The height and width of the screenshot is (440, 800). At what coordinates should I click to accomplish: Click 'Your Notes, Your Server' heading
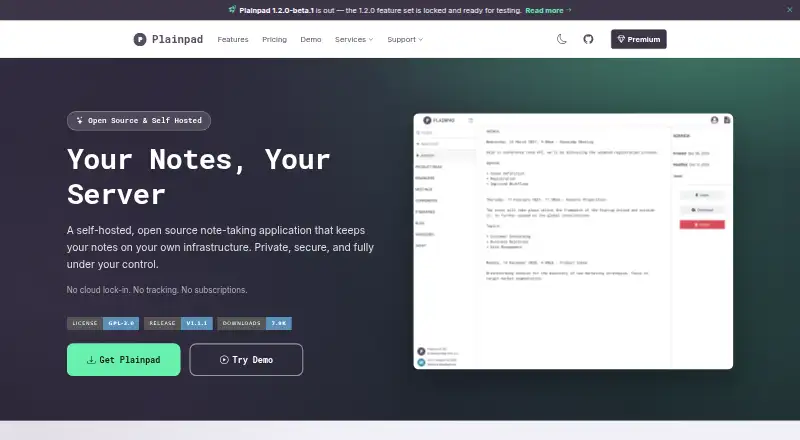point(198,177)
